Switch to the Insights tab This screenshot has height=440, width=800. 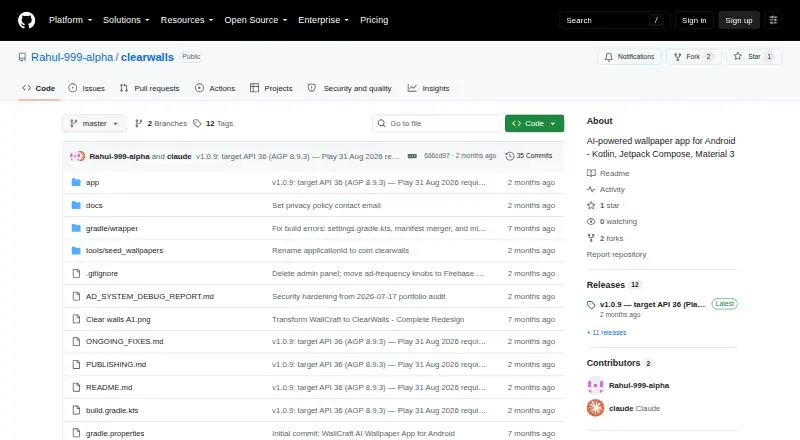click(429, 88)
